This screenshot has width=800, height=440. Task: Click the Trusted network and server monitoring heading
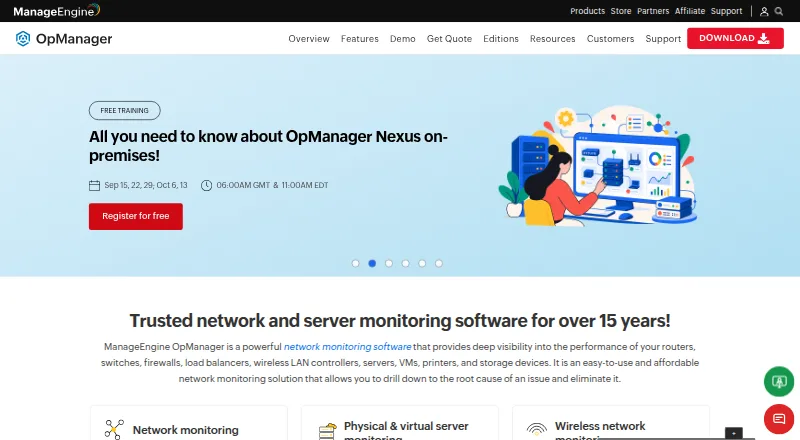pos(399,321)
